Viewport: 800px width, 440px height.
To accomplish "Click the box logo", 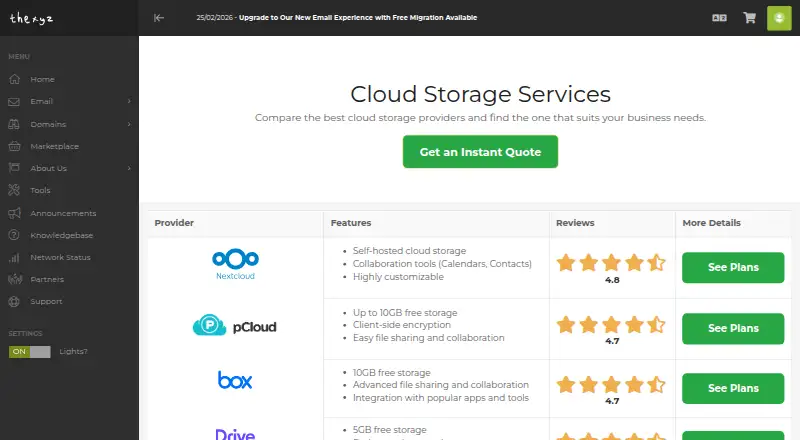I will point(235,380).
